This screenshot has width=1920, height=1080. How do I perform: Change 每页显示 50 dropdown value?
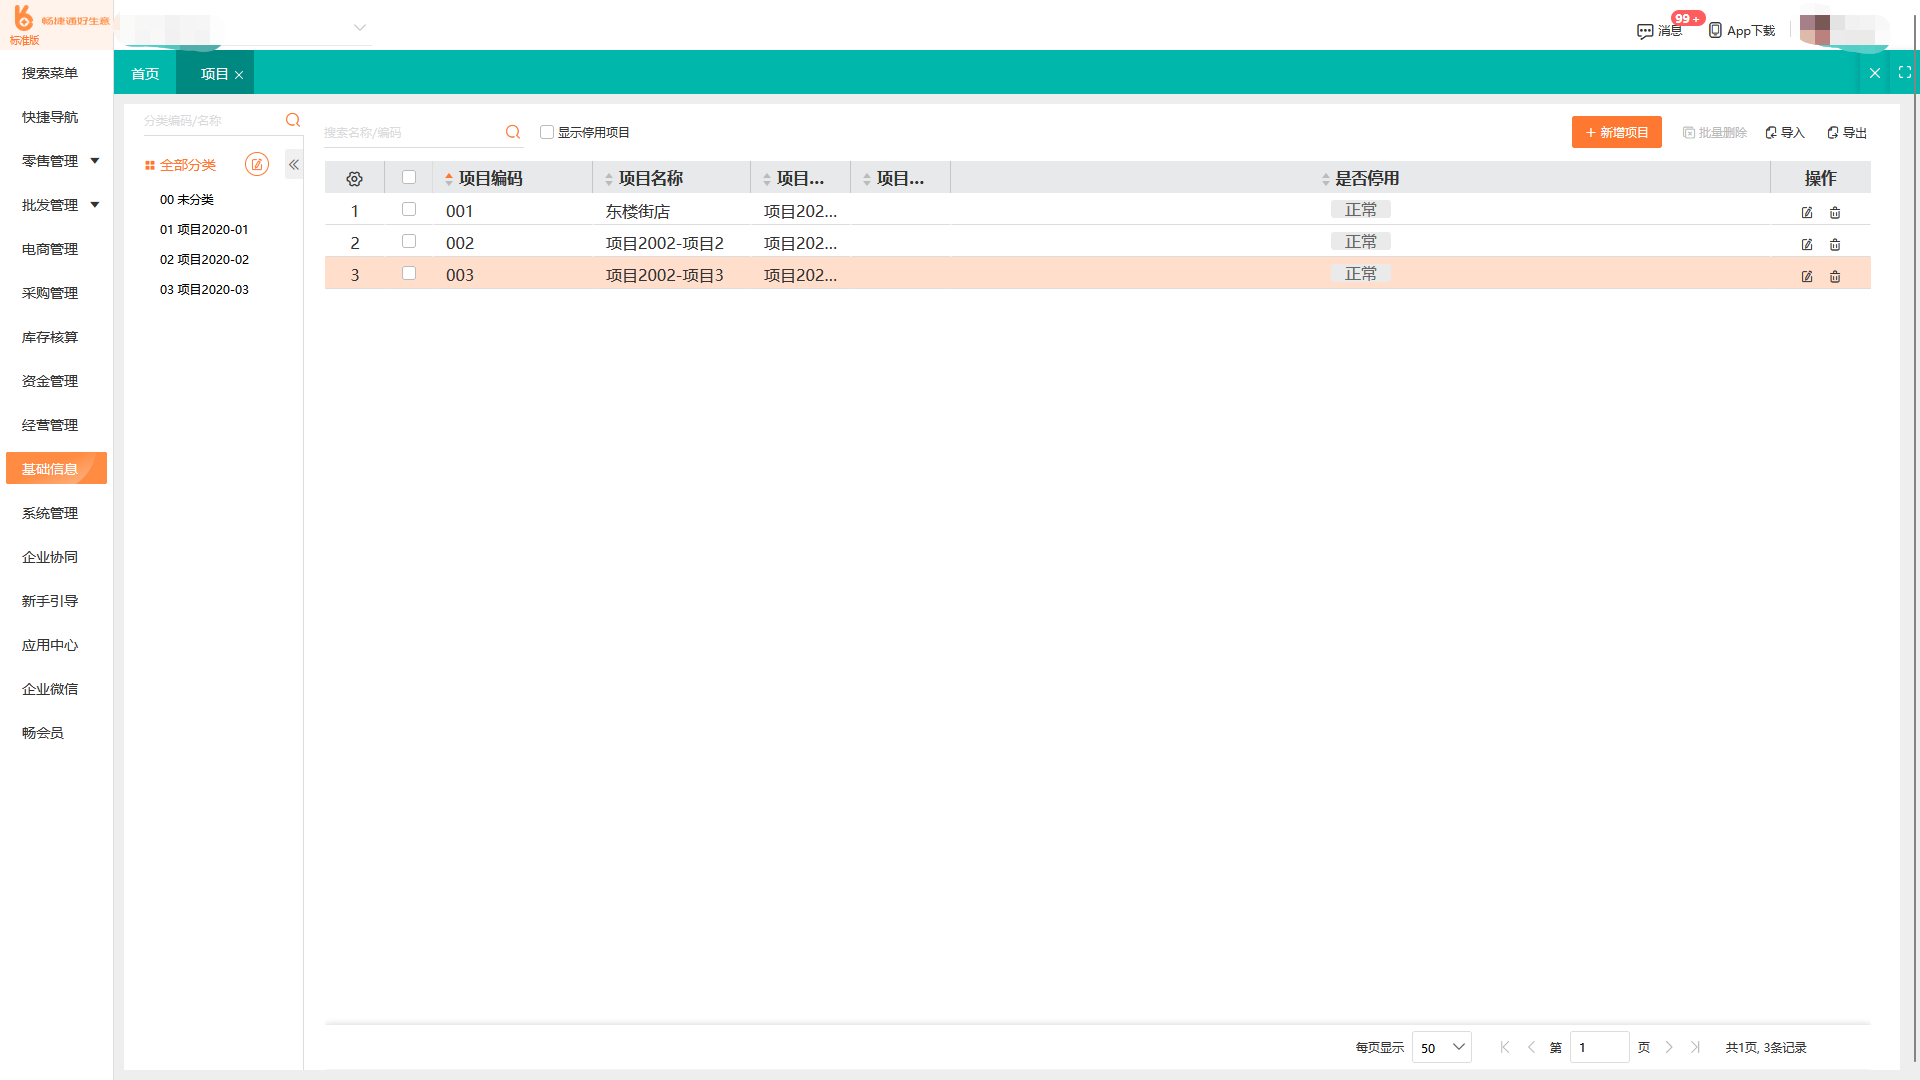(1441, 1047)
